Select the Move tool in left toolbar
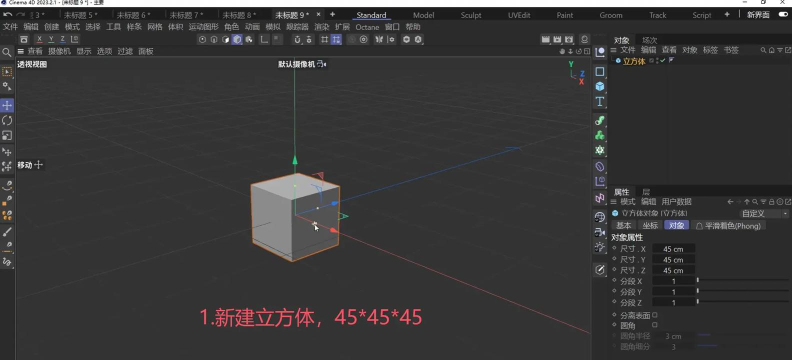This screenshot has height=360, width=792. coord(7,106)
